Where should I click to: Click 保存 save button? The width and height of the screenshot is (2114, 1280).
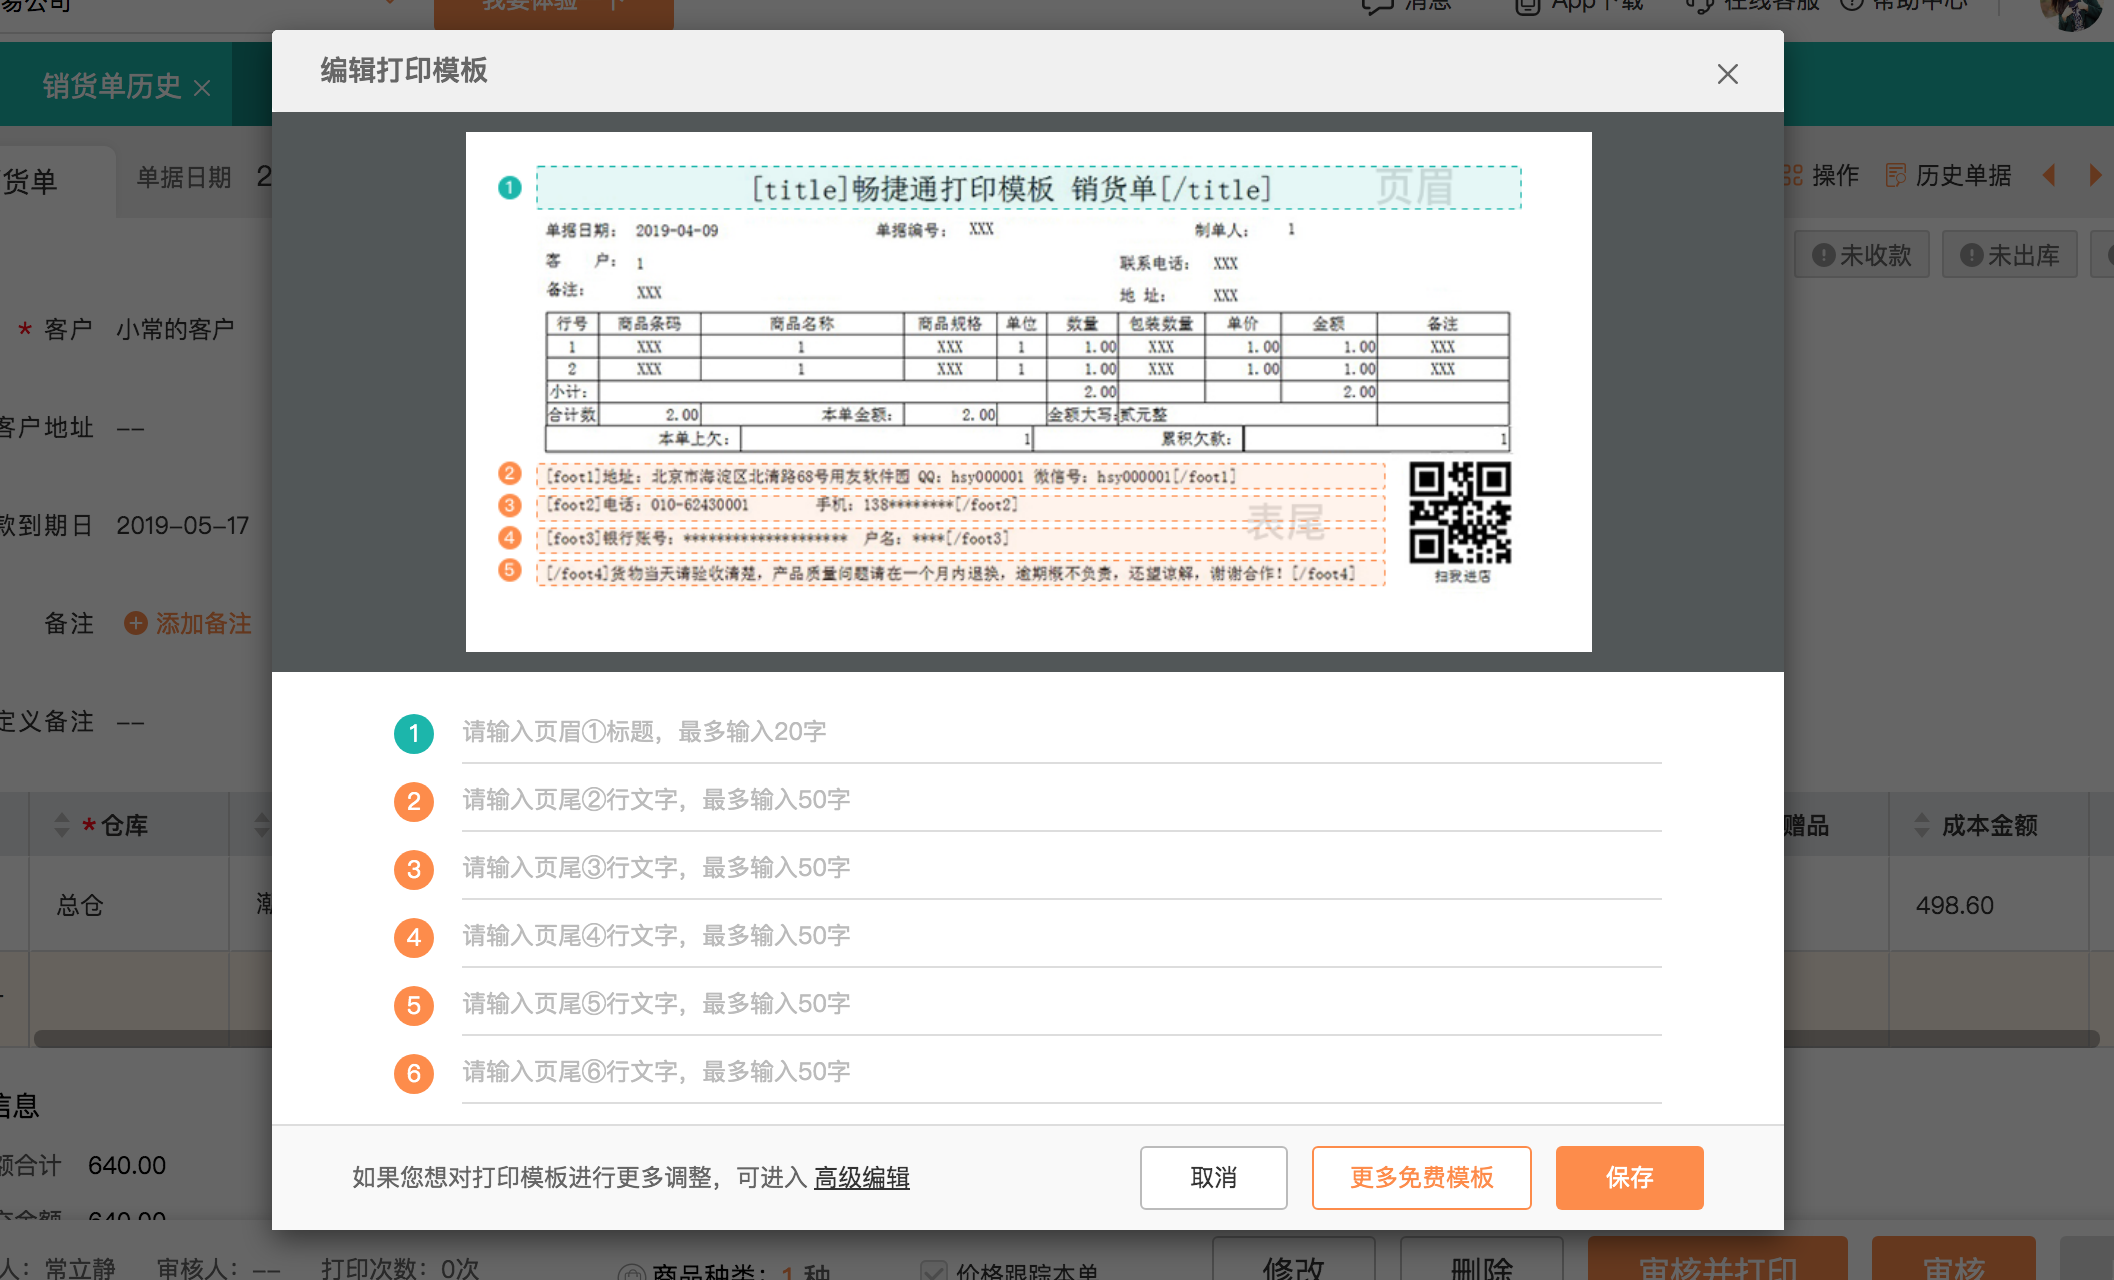(1628, 1176)
